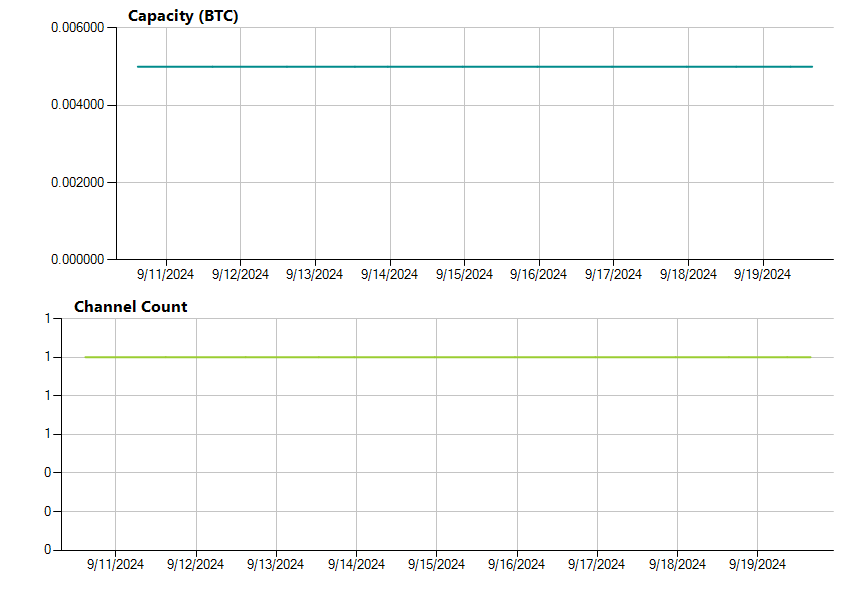Click the teal capacity line in the top chart
The width and height of the screenshot is (860, 600).
coord(474,67)
